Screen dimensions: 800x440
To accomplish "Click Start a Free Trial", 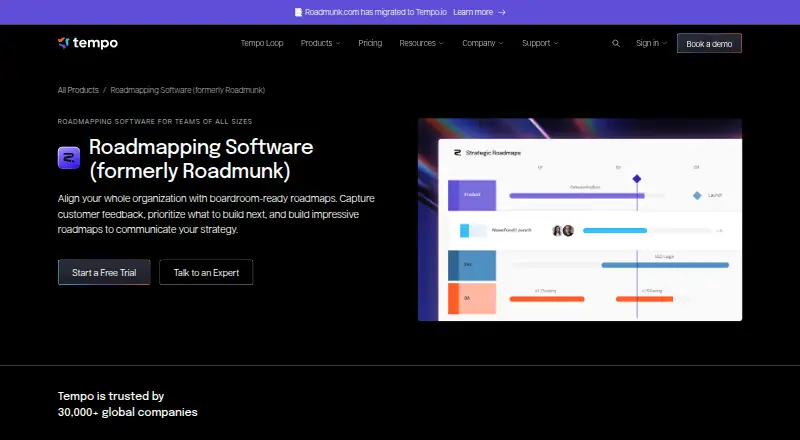I will pyautogui.click(x=104, y=272).
